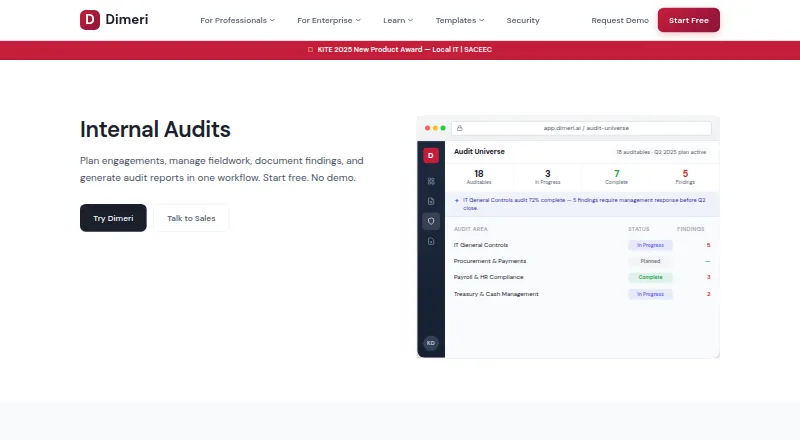
Task: Go to the Security page
Action: 523,20
